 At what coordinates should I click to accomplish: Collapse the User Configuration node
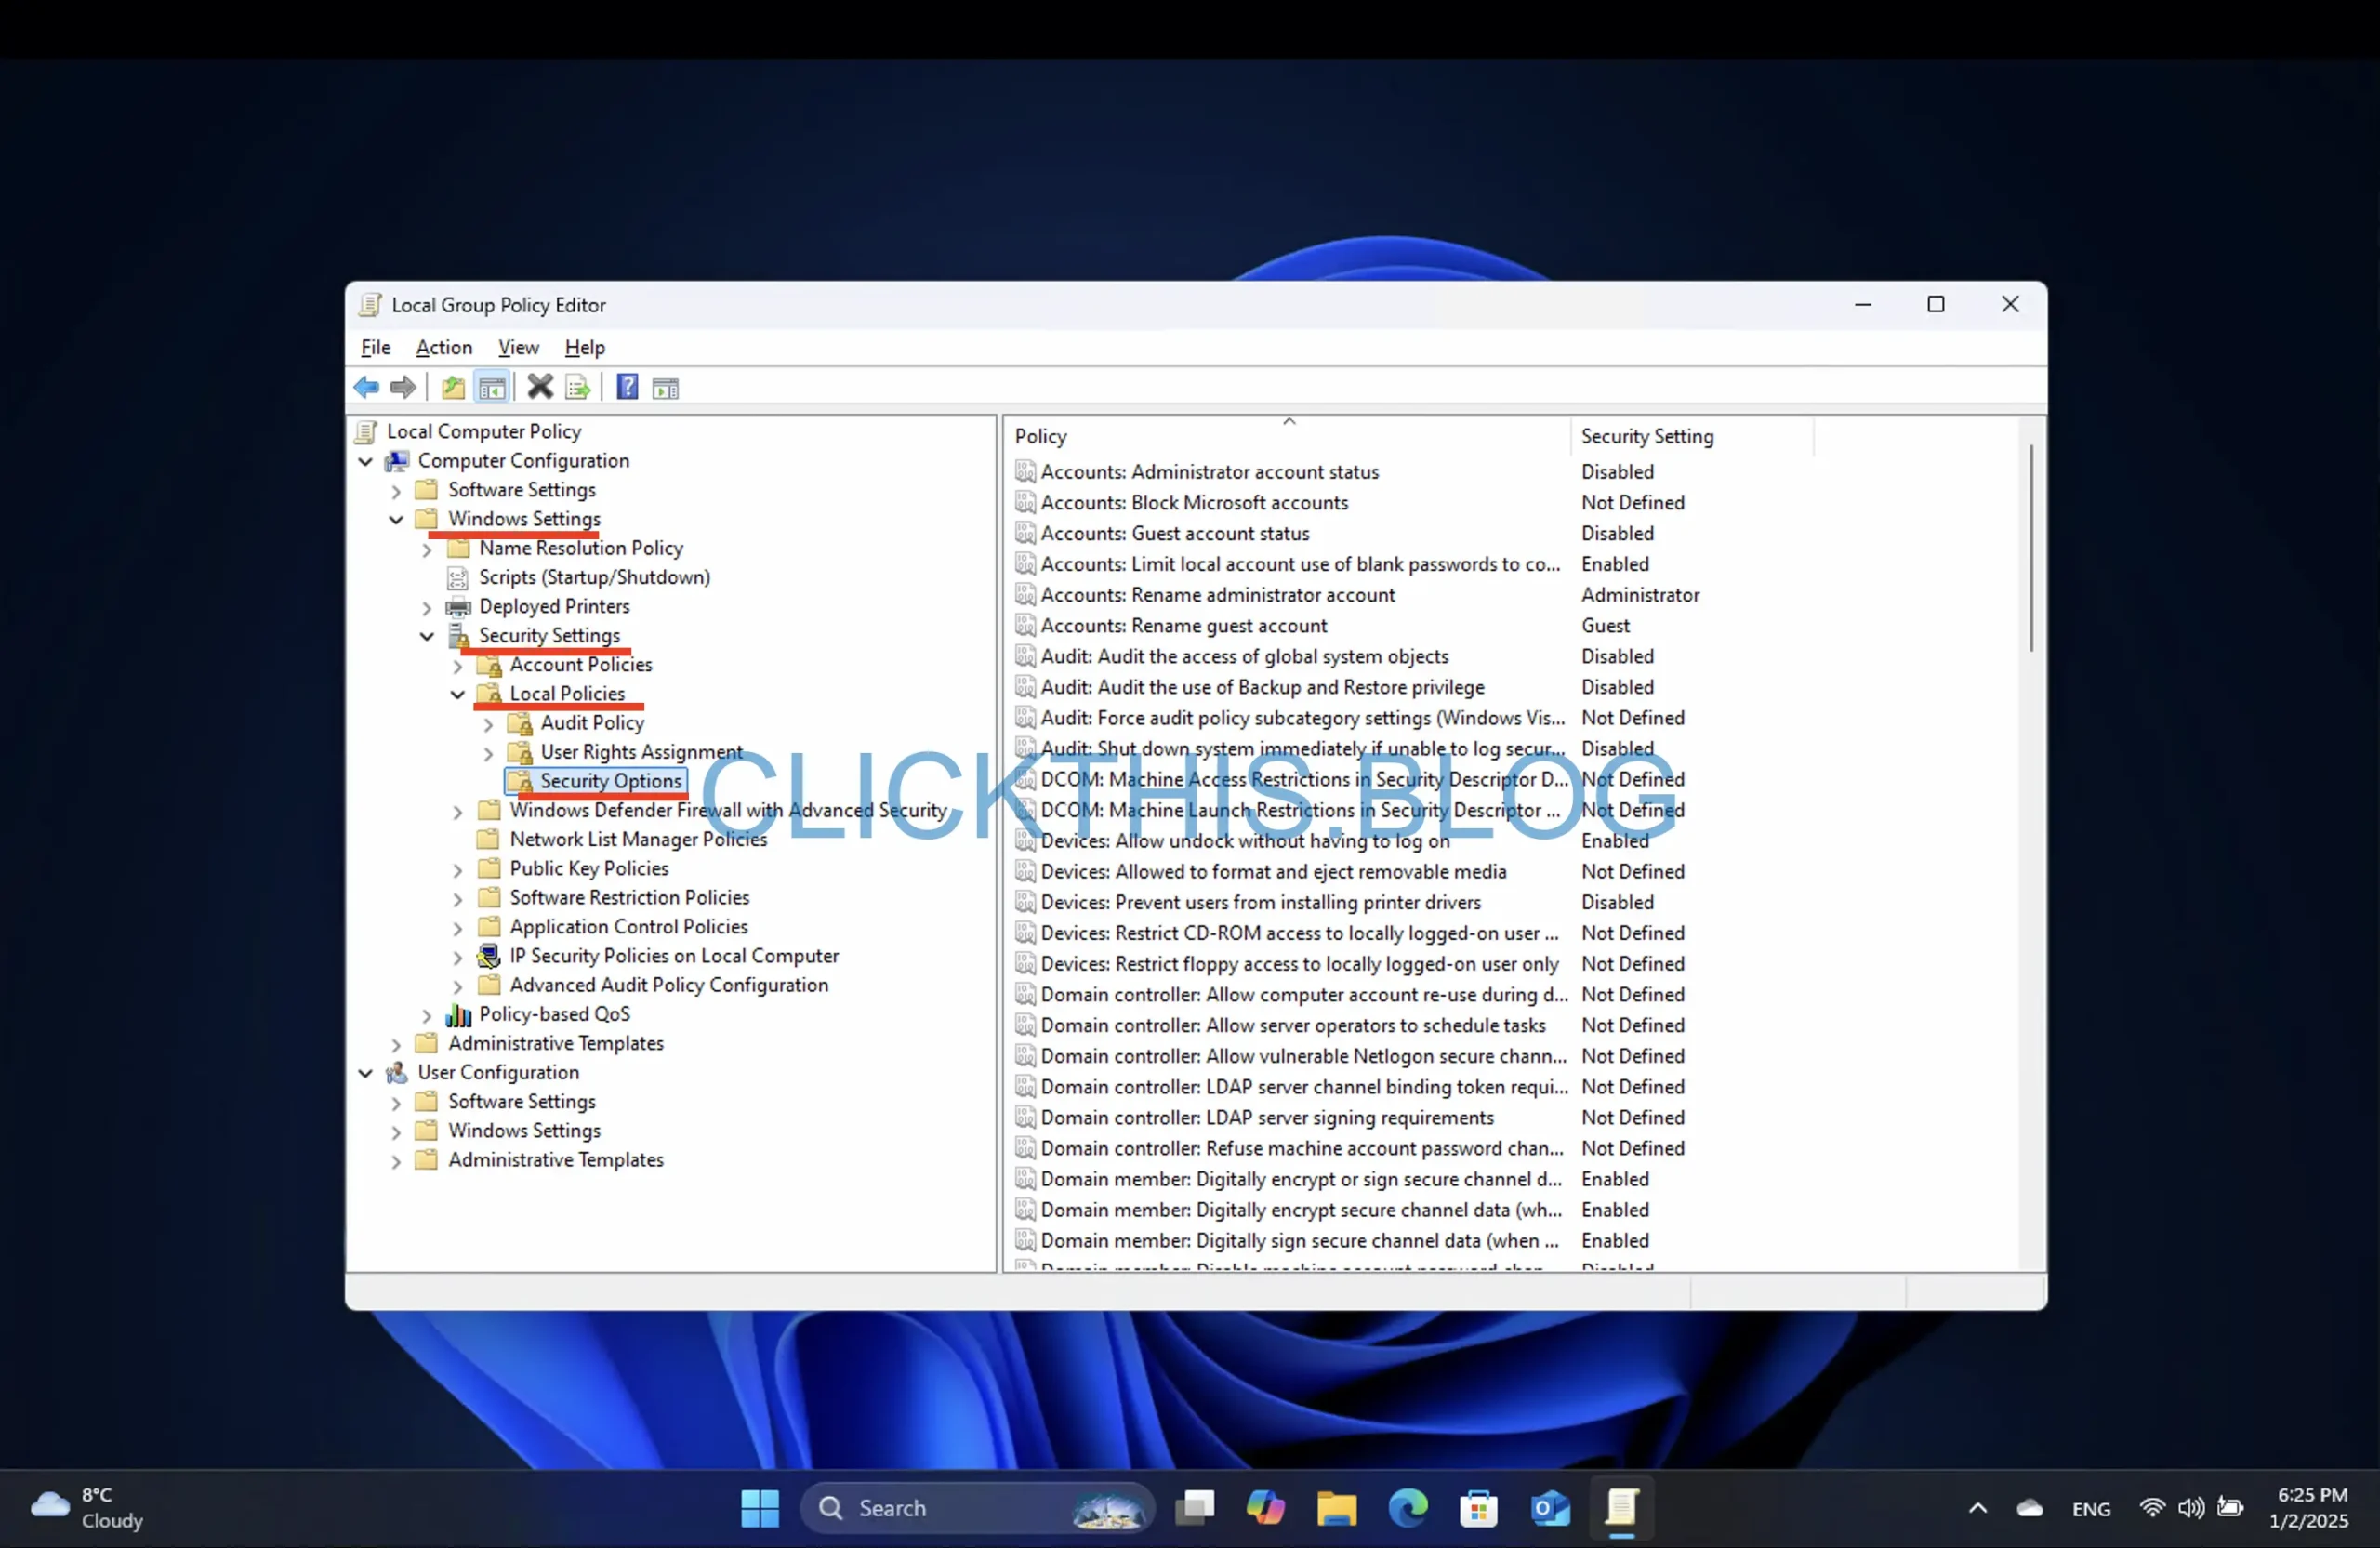click(x=366, y=1073)
